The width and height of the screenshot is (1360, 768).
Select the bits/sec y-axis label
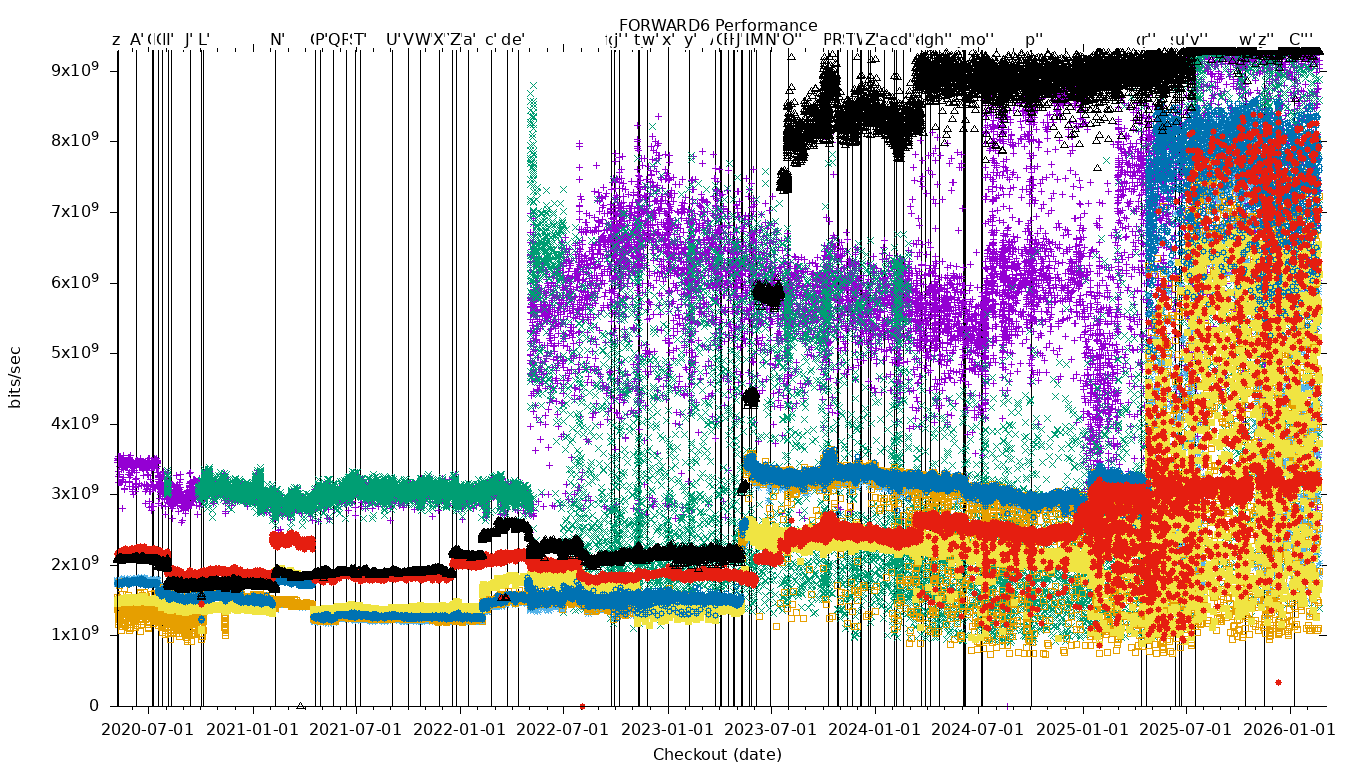15,377
